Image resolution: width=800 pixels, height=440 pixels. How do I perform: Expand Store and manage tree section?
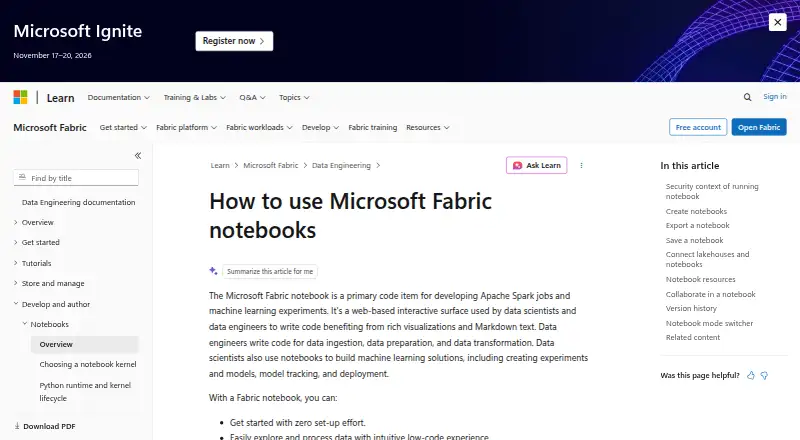coord(49,283)
